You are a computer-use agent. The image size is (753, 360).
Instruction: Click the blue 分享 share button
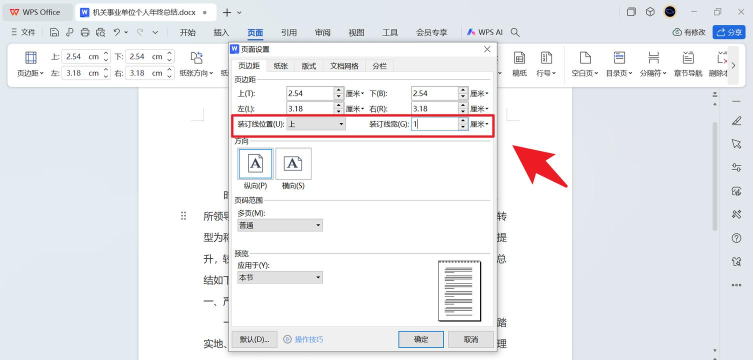[x=729, y=32]
